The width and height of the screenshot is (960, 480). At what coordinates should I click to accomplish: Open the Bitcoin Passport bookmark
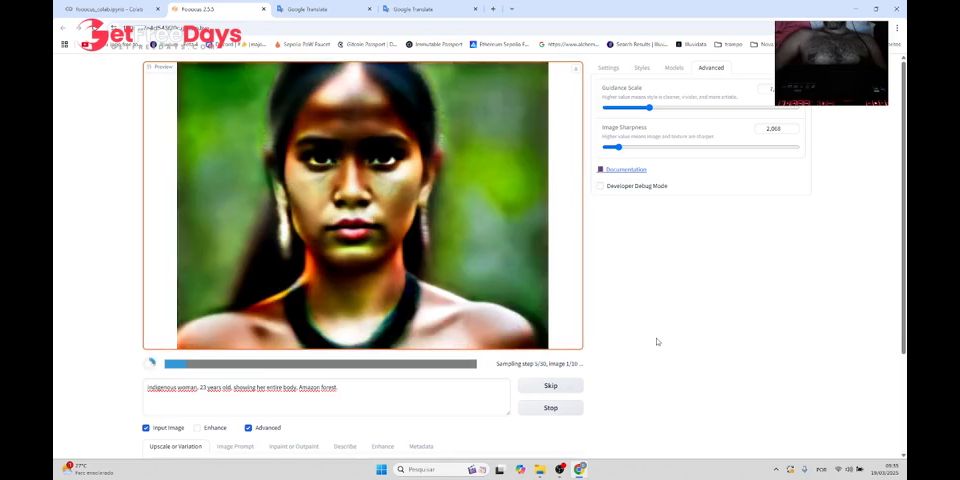pyautogui.click(x=367, y=44)
